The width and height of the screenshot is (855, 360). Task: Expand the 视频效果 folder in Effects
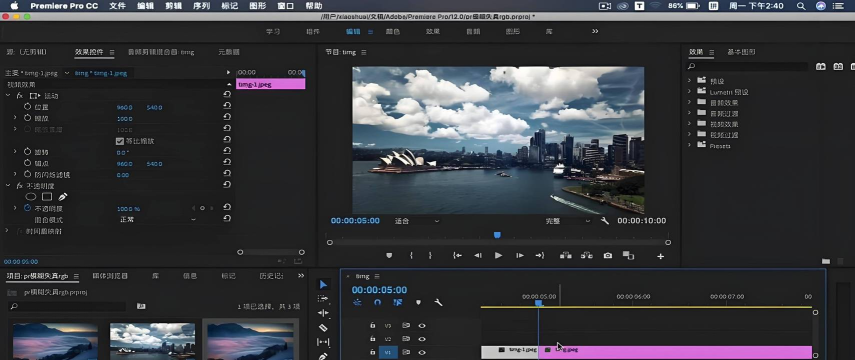pos(689,124)
